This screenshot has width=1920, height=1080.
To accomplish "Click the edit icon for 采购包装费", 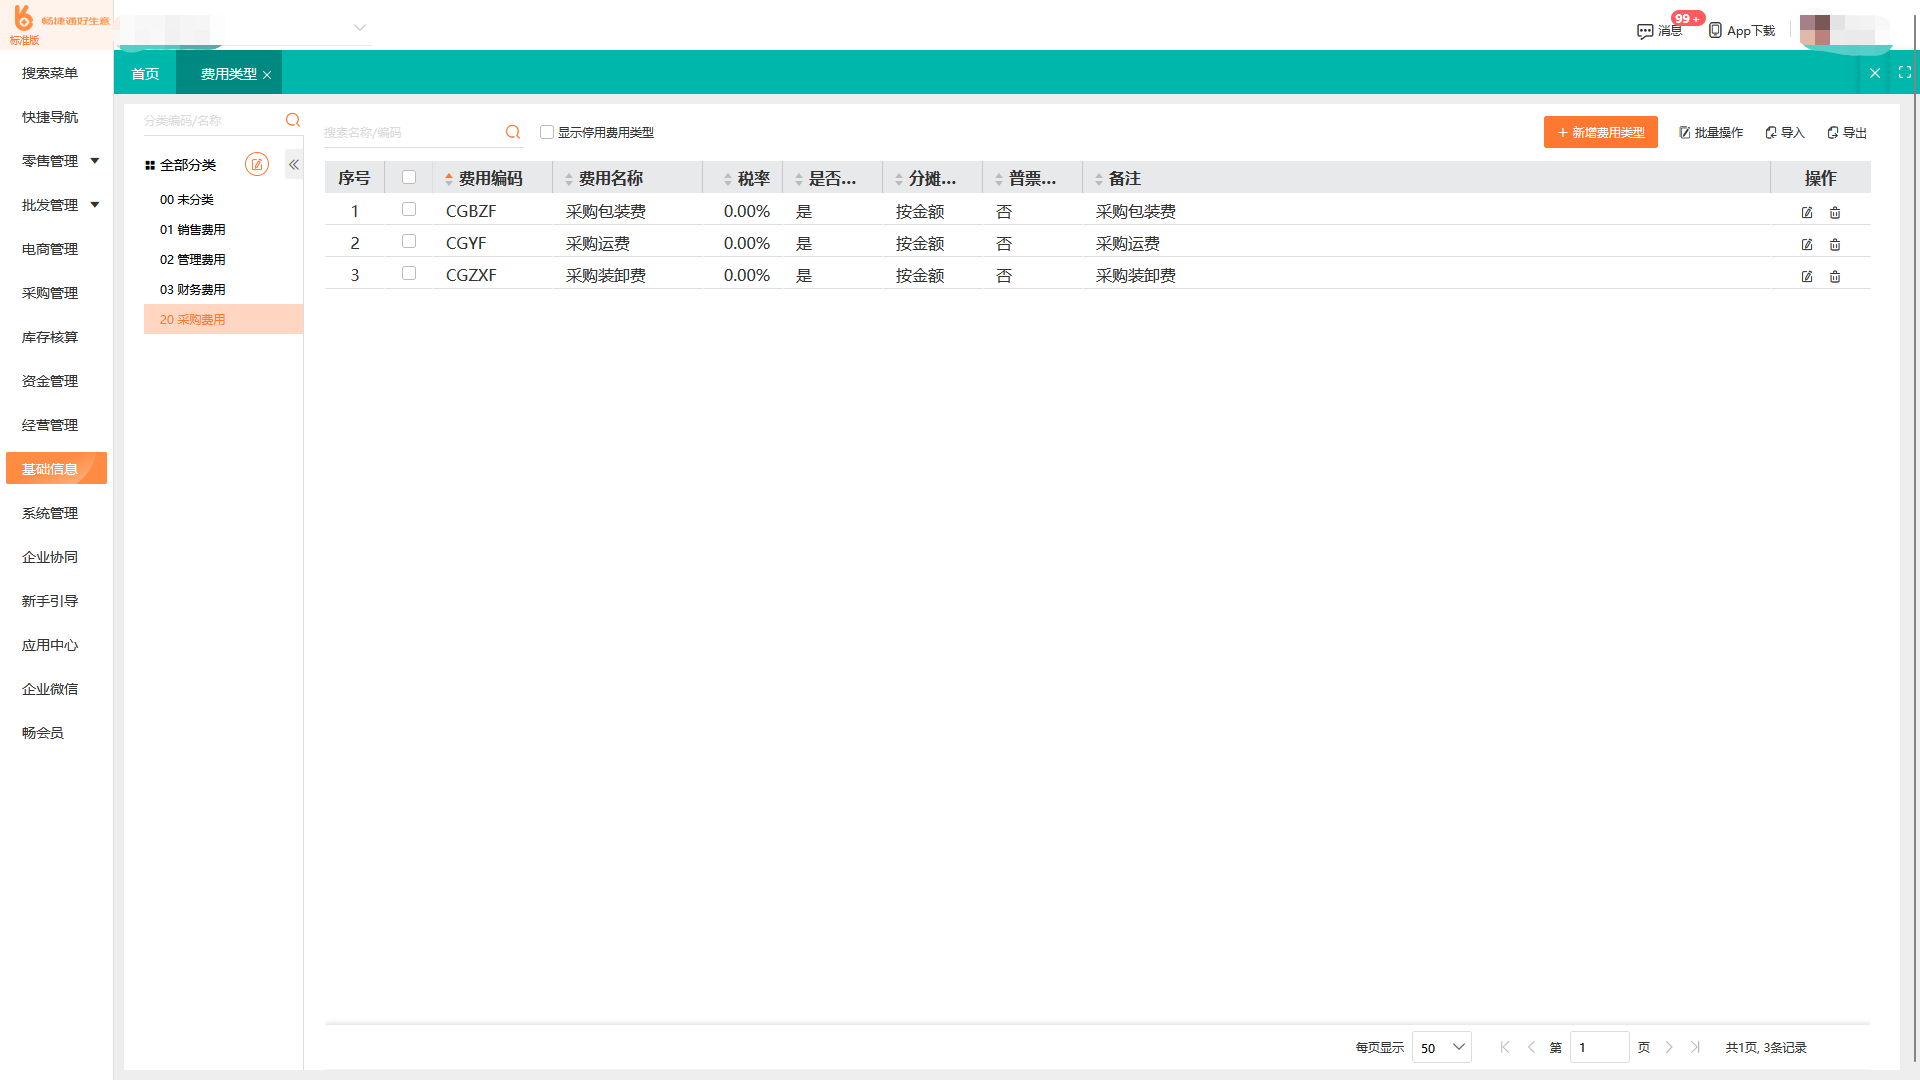I will click(x=1807, y=211).
